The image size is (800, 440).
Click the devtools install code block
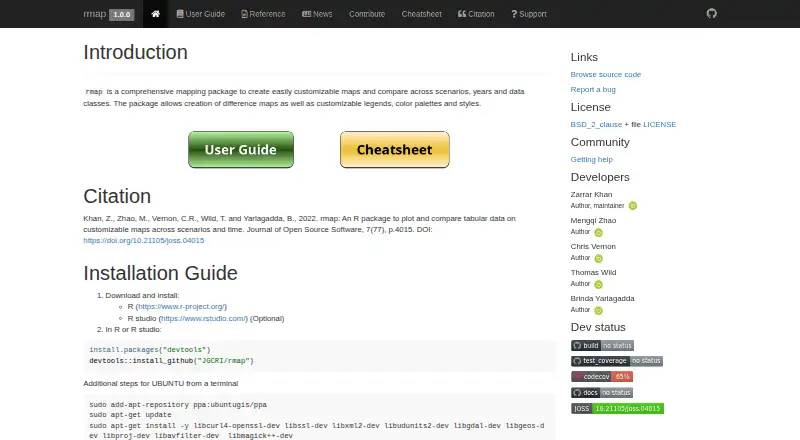coord(319,355)
